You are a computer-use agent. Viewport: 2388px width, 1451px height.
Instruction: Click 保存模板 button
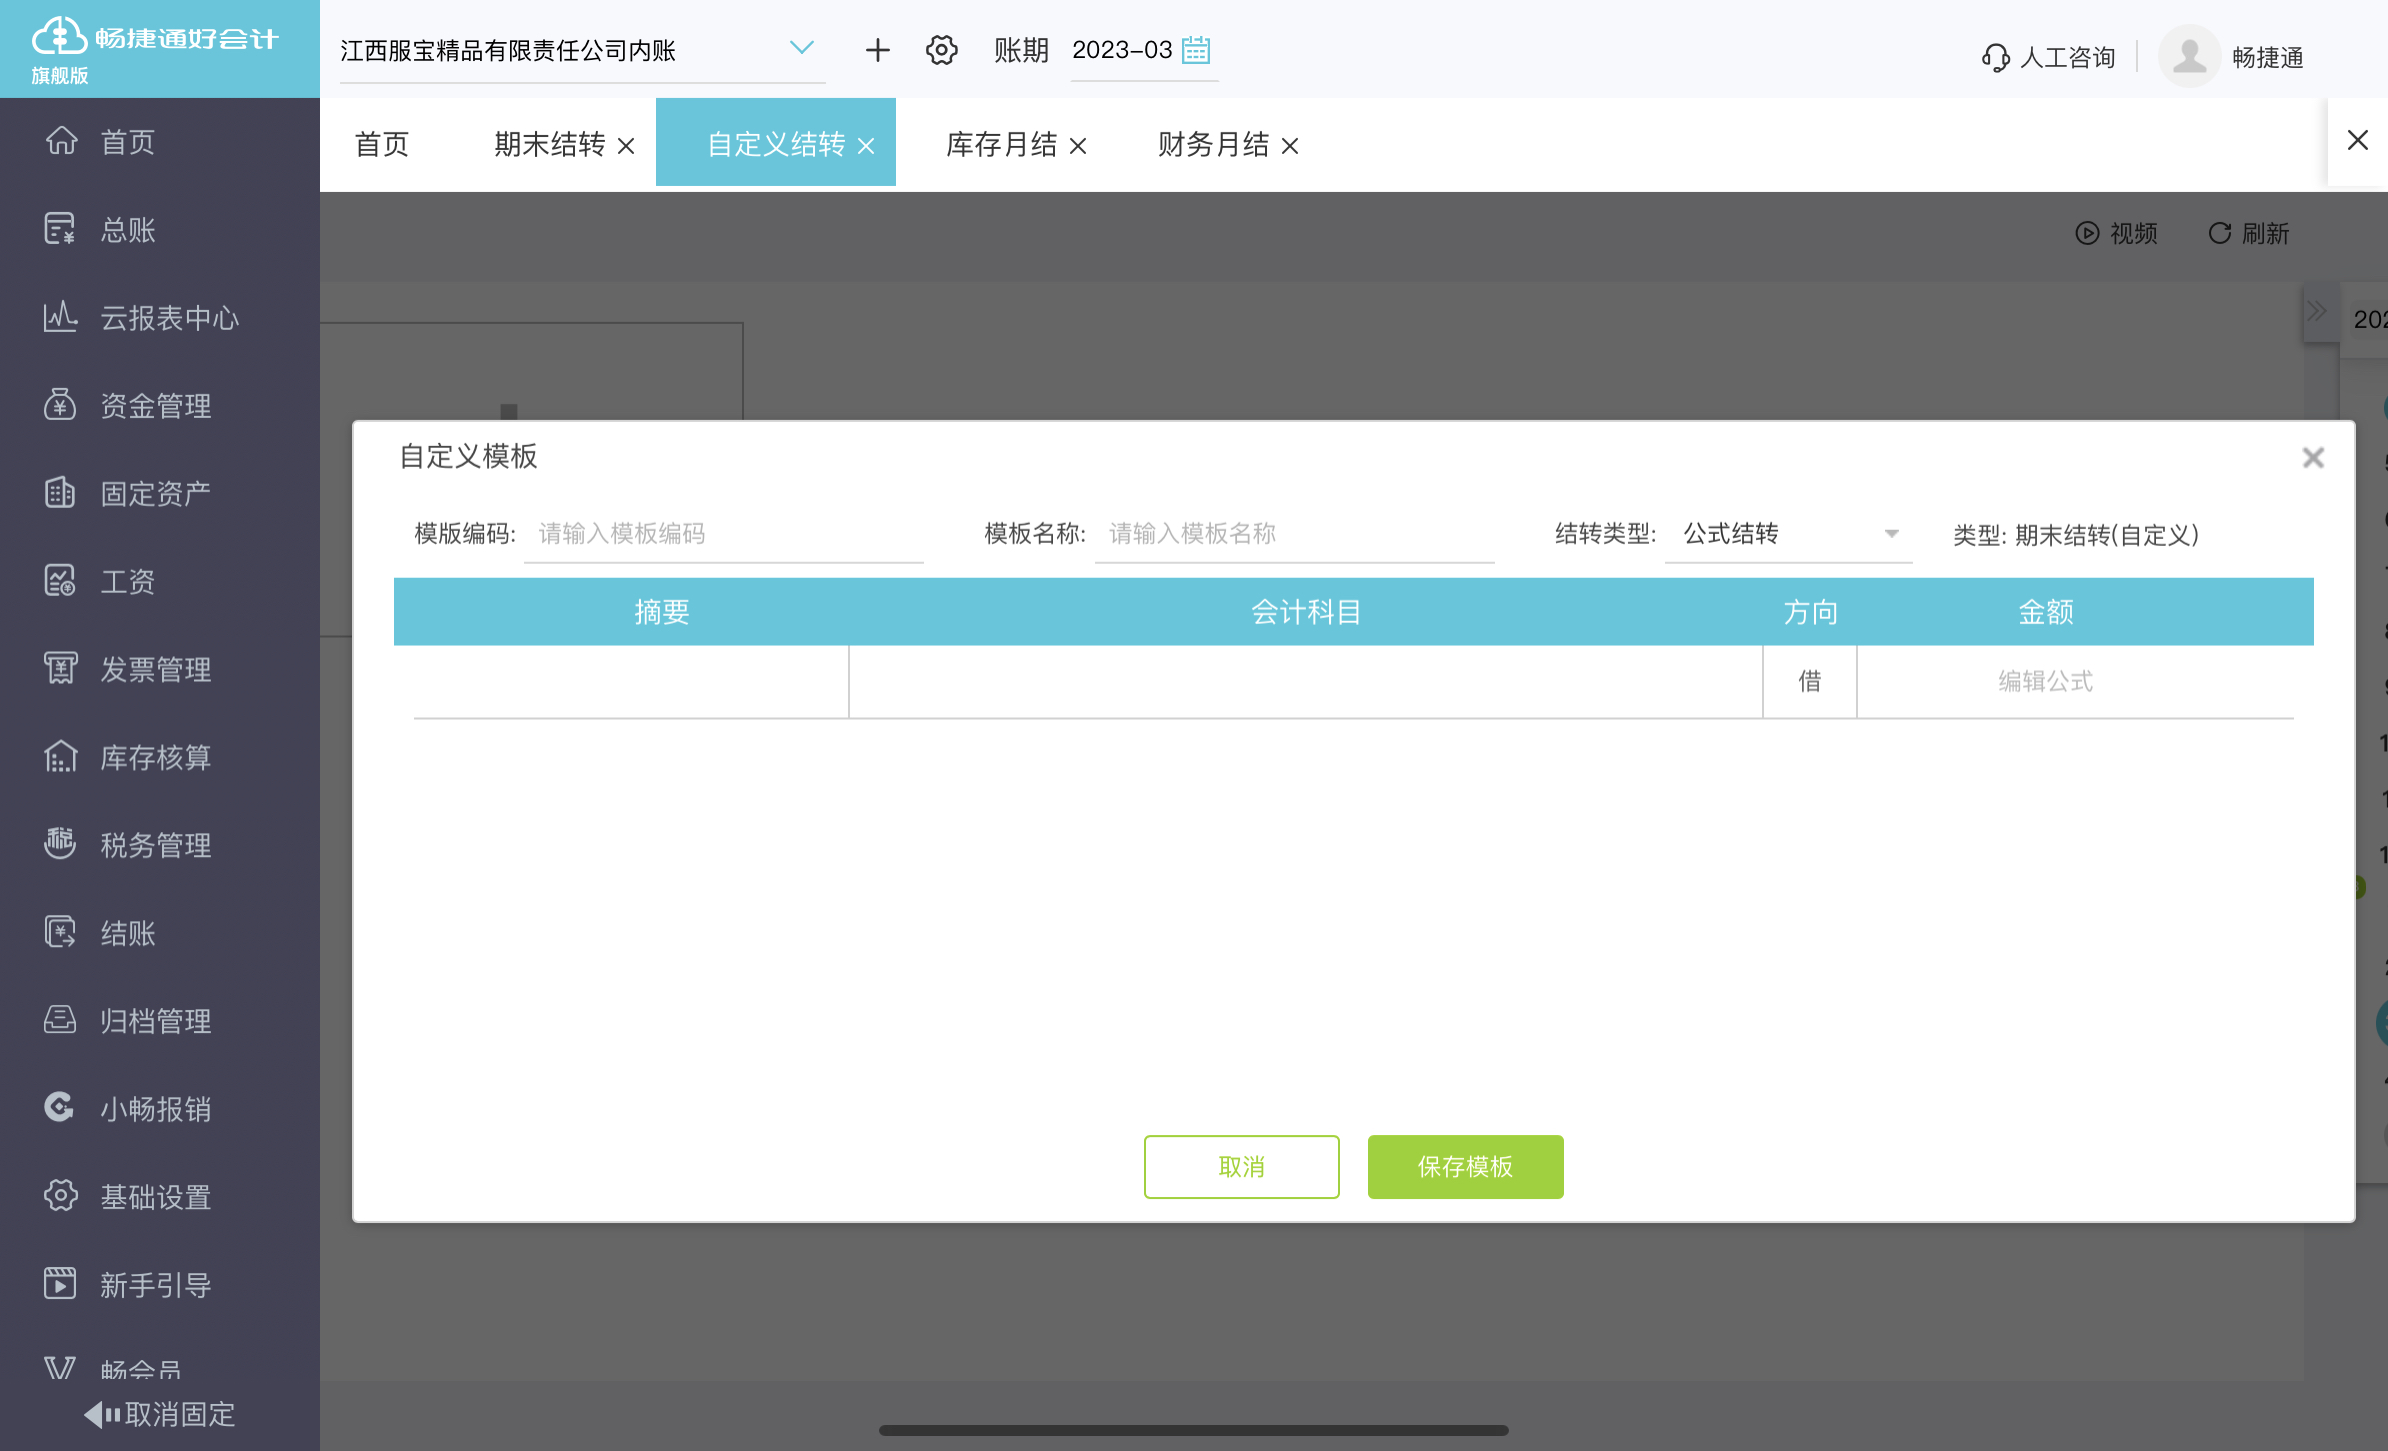tap(1465, 1166)
